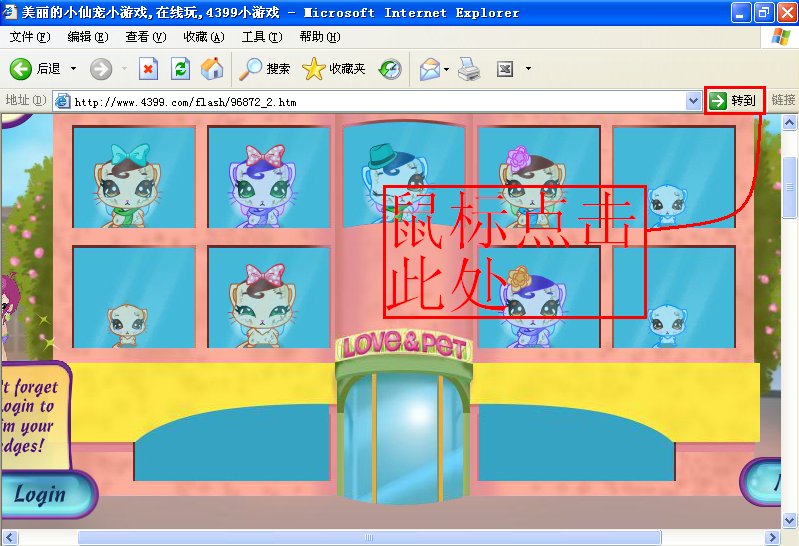Screen dimensions: 799x546
Task: Open the 工具(T) menu
Action: point(262,37)
